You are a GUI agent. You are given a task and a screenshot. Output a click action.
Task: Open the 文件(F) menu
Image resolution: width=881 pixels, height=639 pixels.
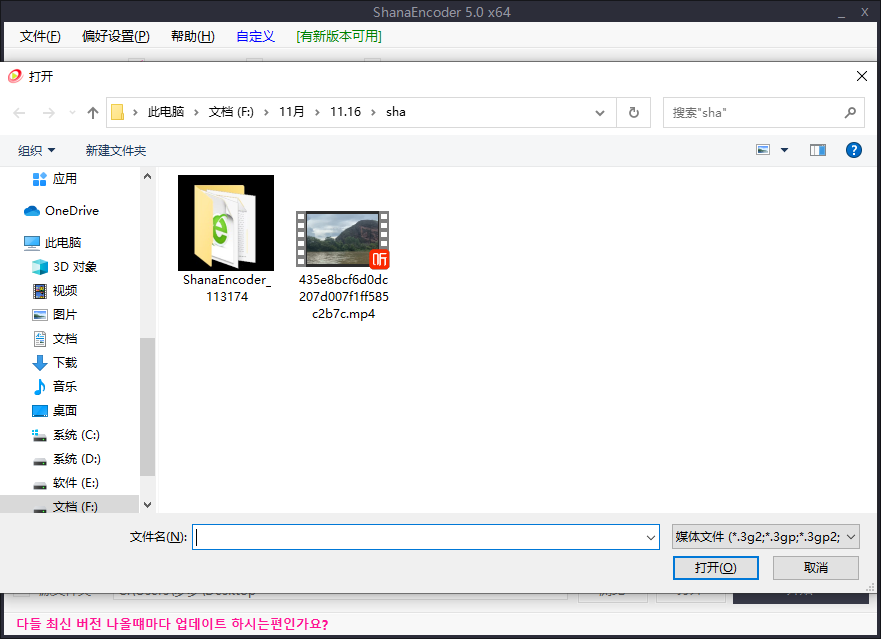39,35
